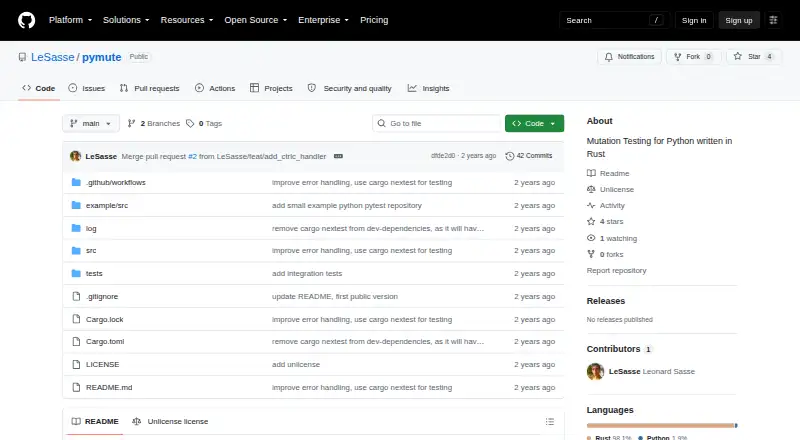Open the pymute repository link
This screenshot has height=440, width=800.
pyautogui.click(x=102, y=57)
